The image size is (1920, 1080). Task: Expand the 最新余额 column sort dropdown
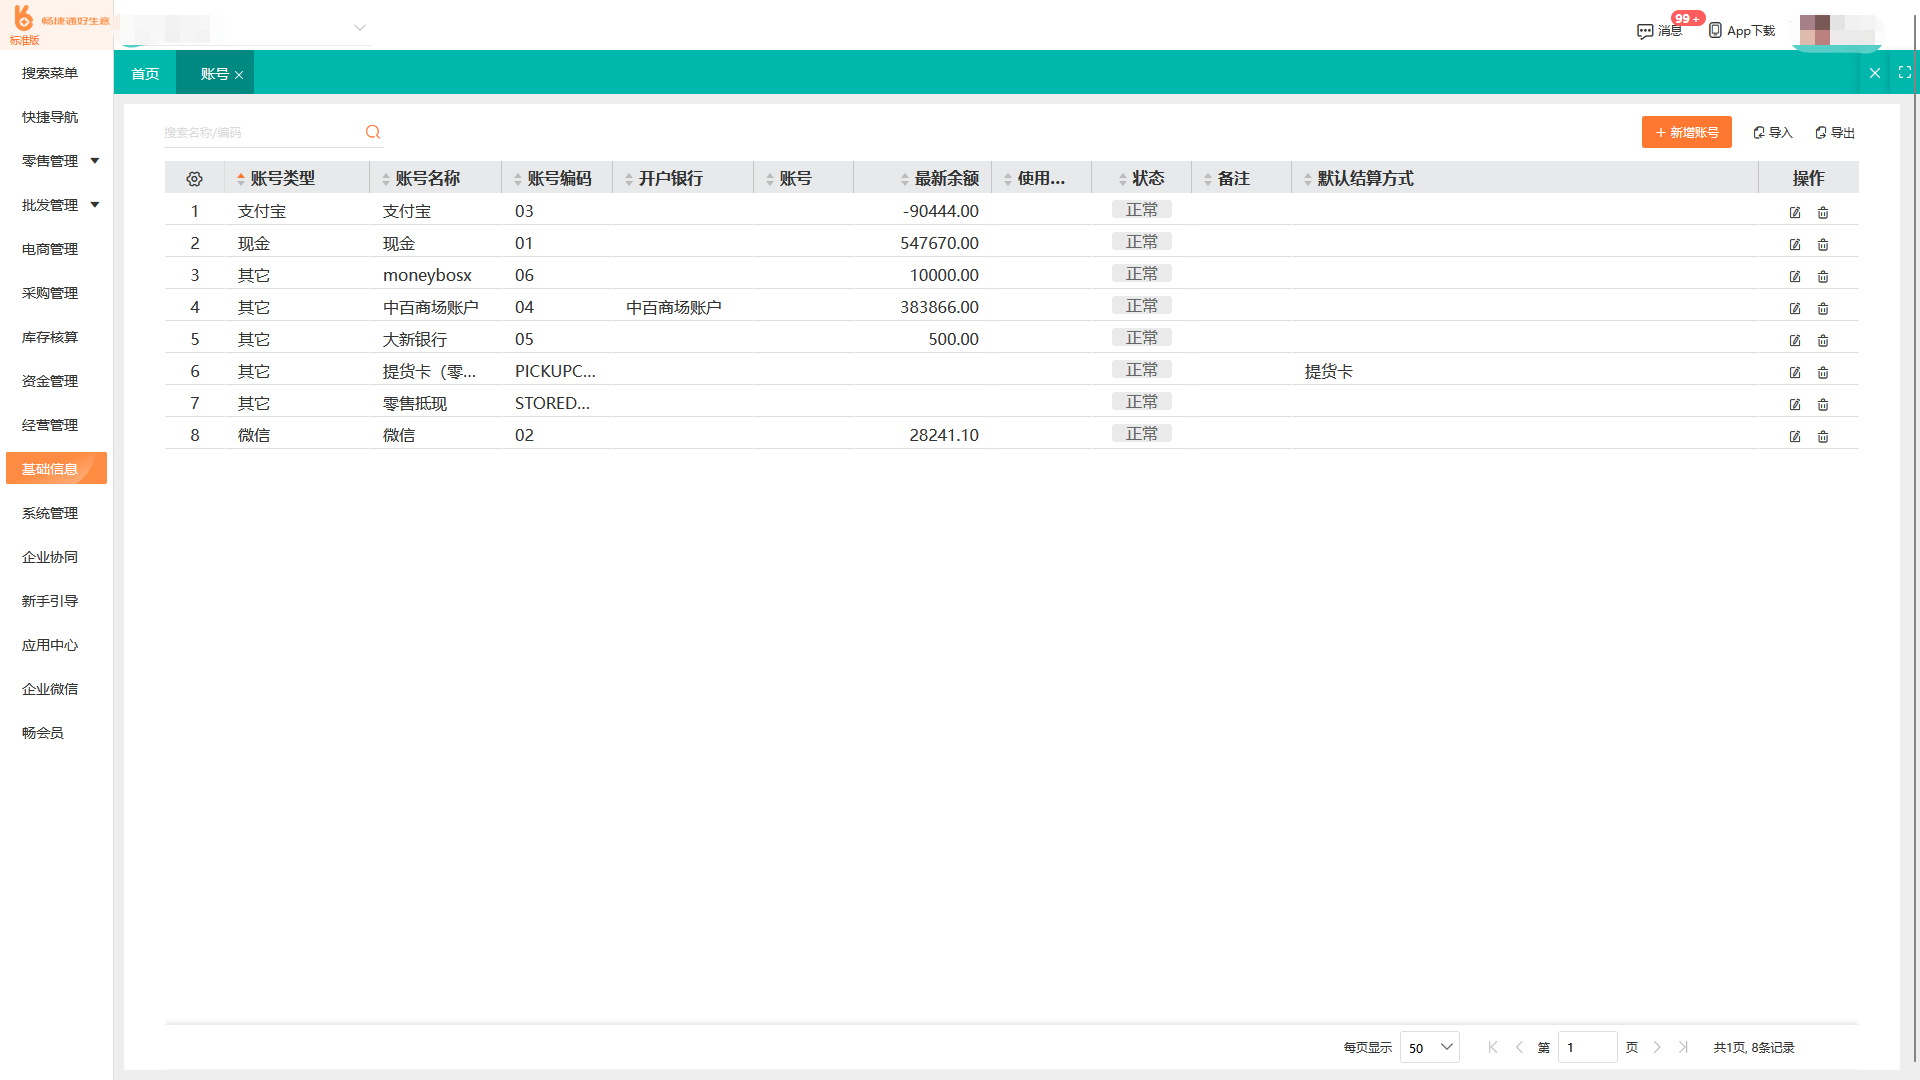coord(902,178)
